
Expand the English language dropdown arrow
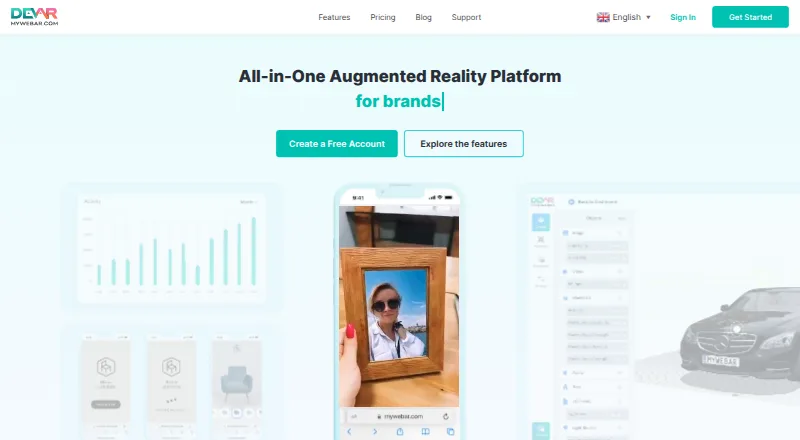(x=648, y=17)
